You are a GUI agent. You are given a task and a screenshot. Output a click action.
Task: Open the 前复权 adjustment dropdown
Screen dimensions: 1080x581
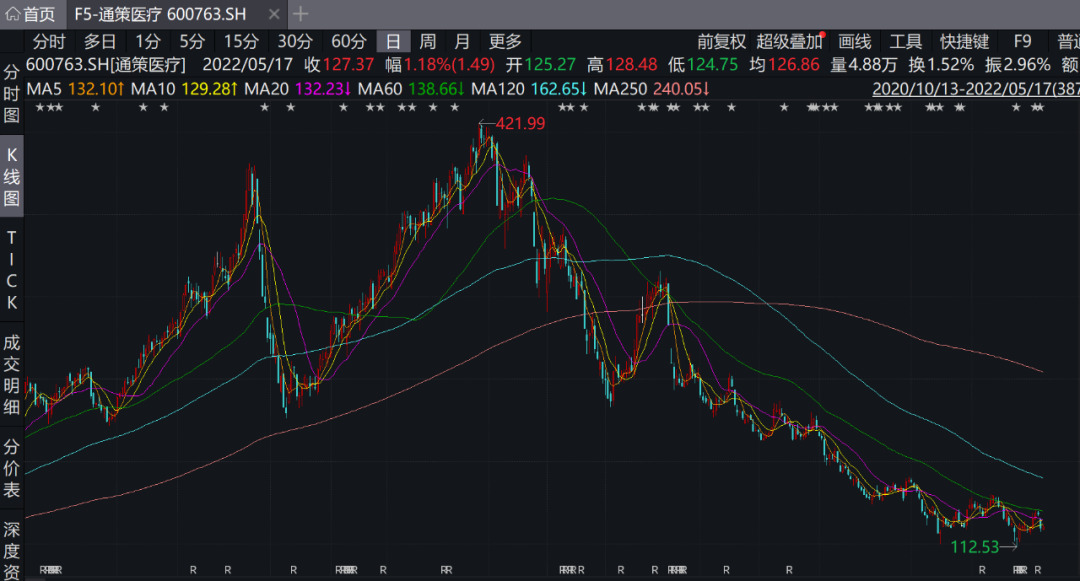[721, 41]
